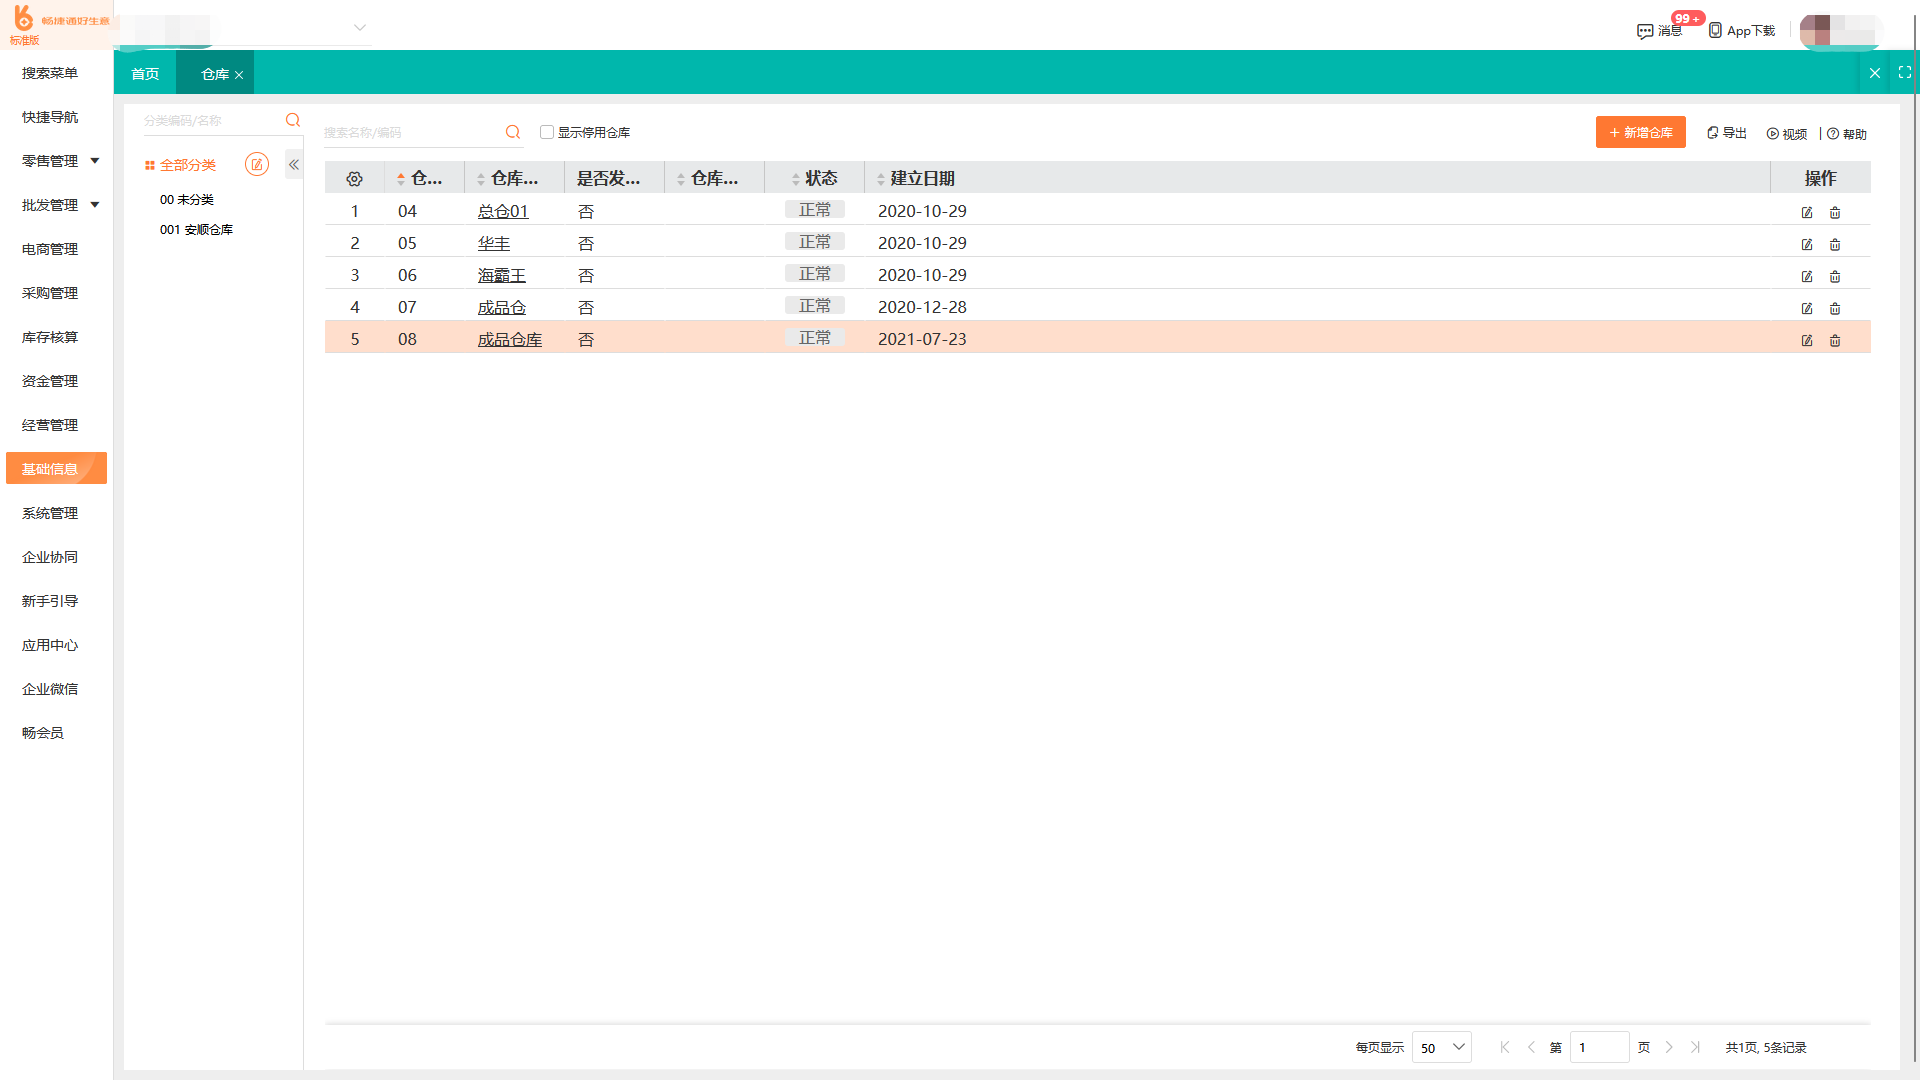Click the fullscreen expand icon top right
The height and width of the screenshot is (1080, 1920).
tap(1904, 73)
